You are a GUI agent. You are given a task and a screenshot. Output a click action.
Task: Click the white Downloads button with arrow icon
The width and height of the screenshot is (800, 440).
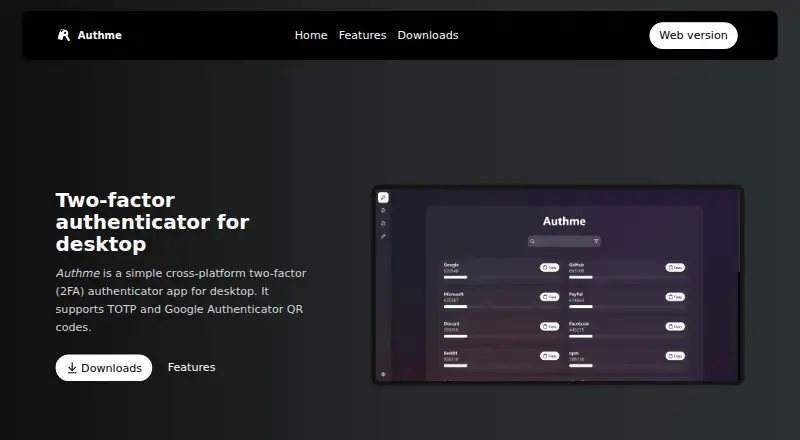tap(104, 368)
